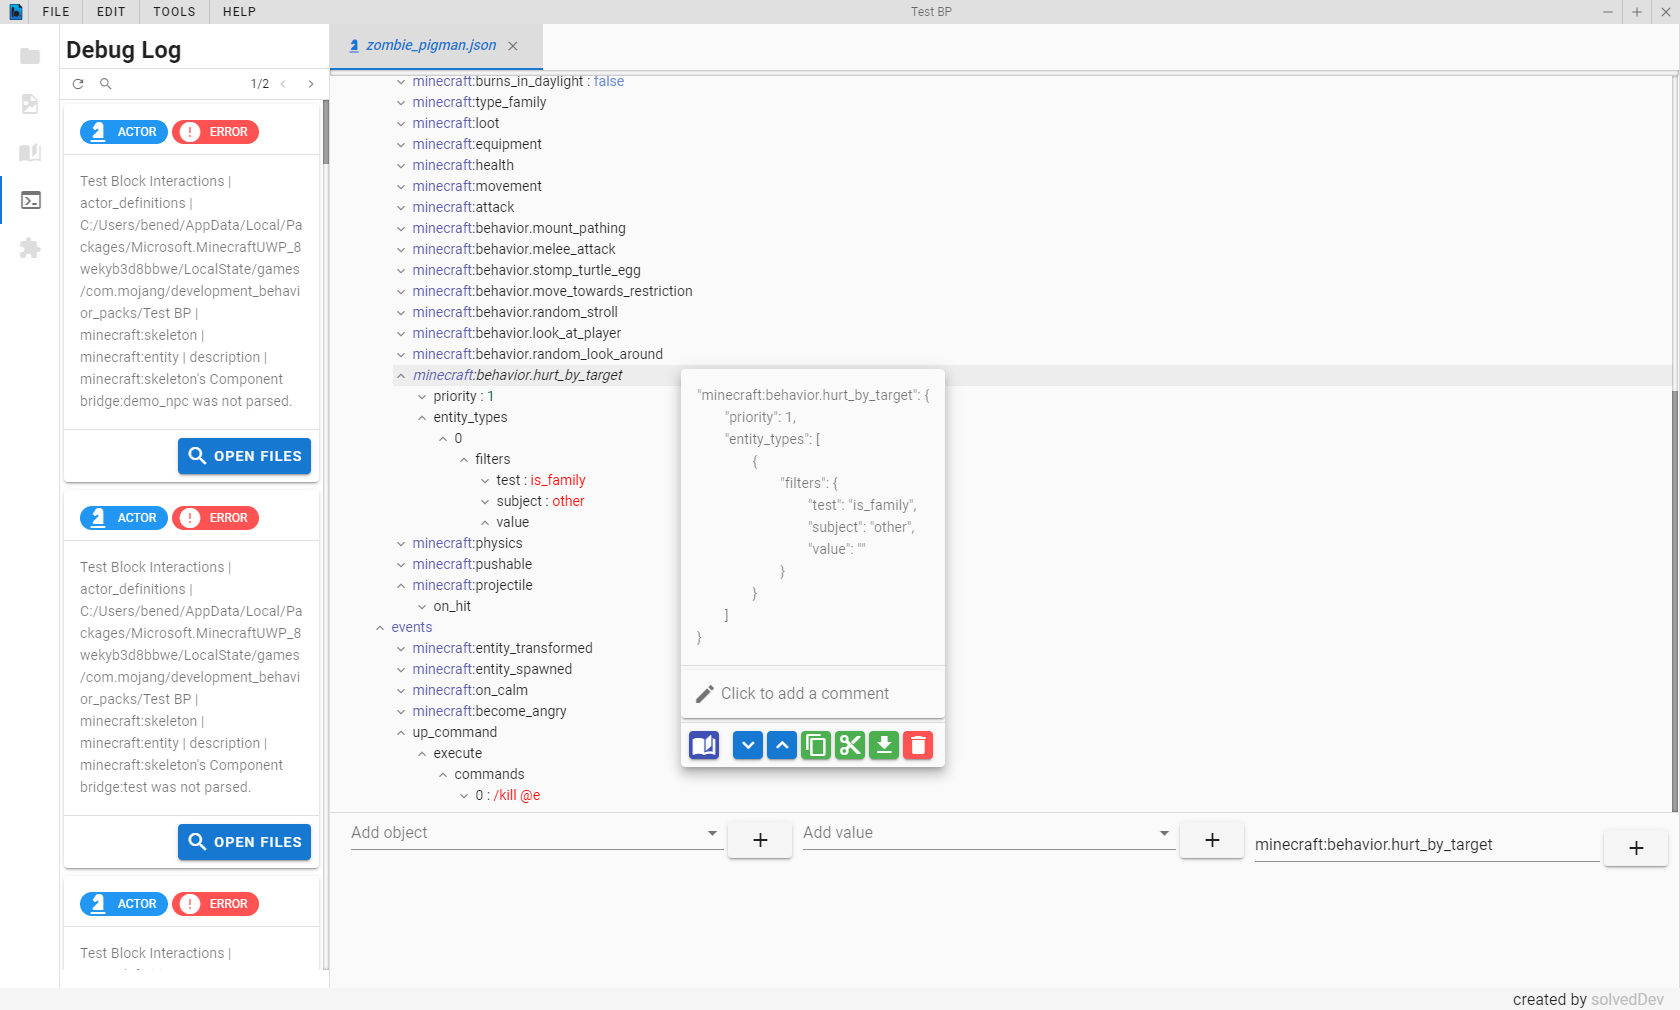Click to add a comment
The height and width of the screenshot is (1010, 1680).
806,693
